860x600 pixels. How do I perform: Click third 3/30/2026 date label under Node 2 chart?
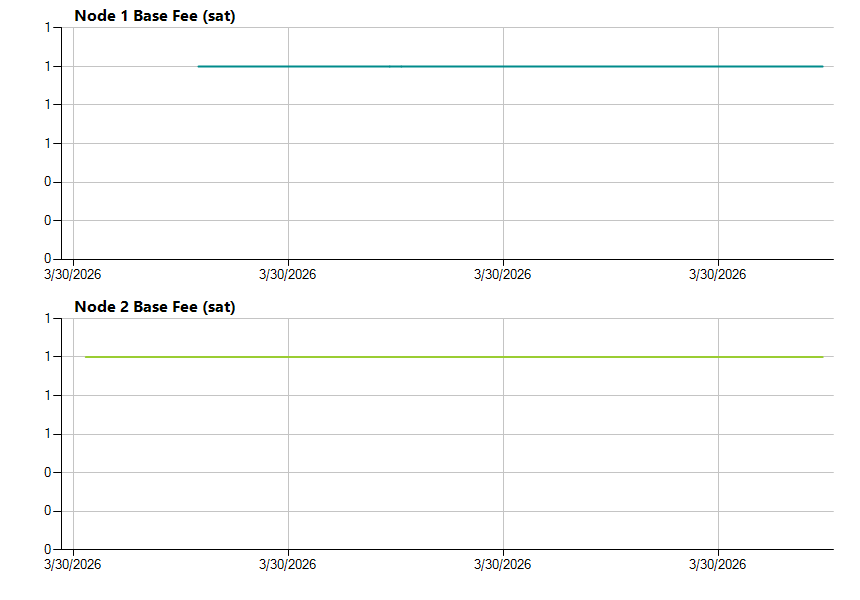coord(502,565)
